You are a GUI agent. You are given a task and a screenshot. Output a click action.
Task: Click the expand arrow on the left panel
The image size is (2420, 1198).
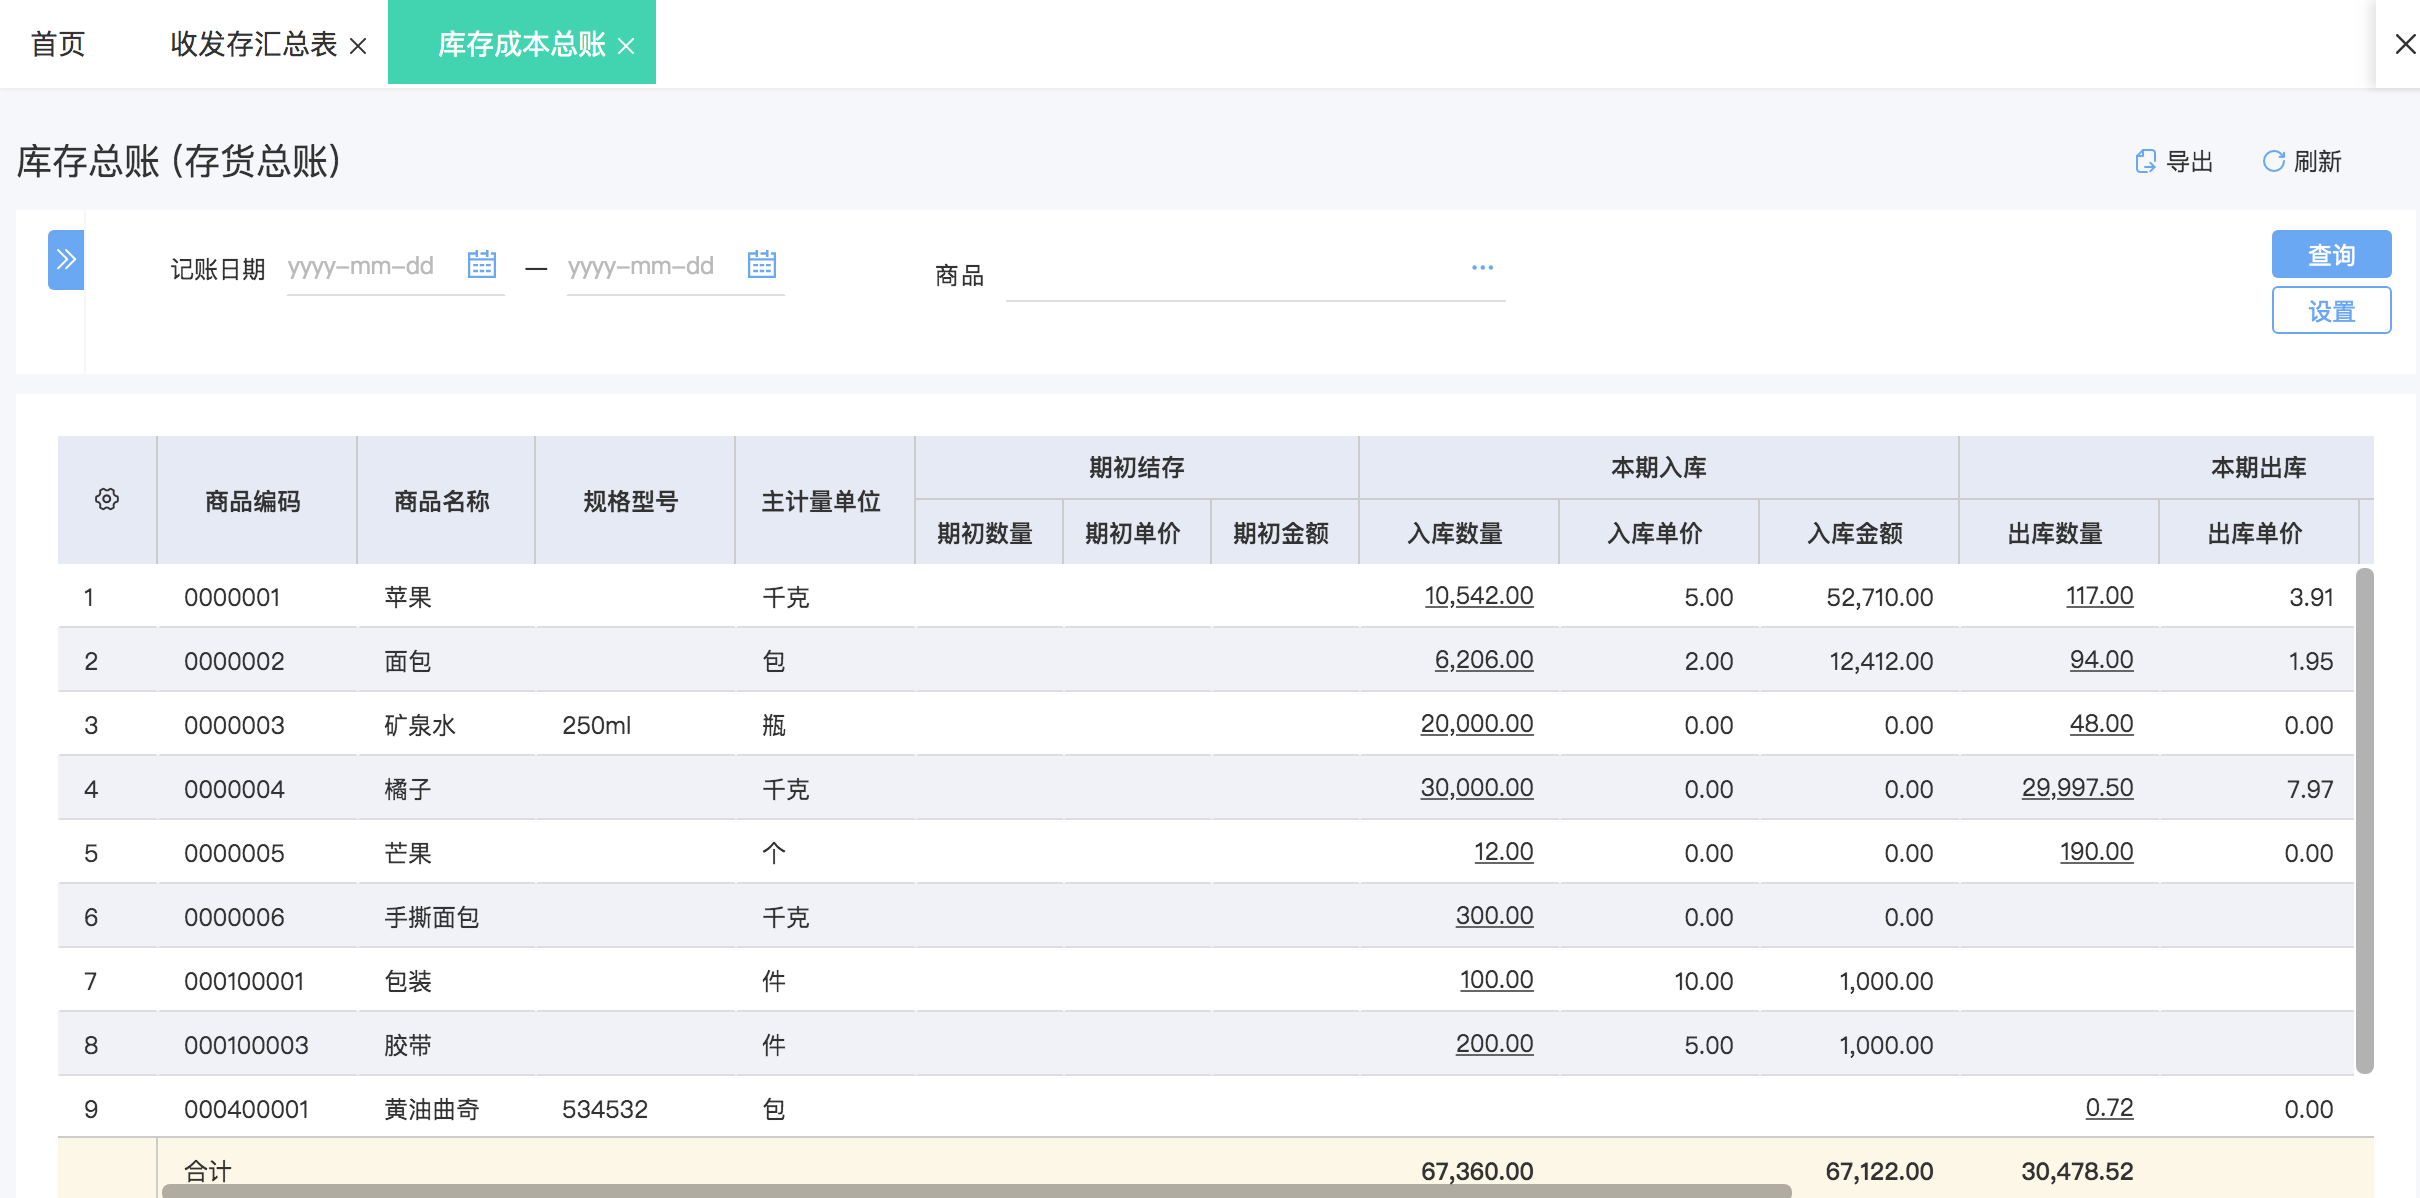[x=65, y=258]
